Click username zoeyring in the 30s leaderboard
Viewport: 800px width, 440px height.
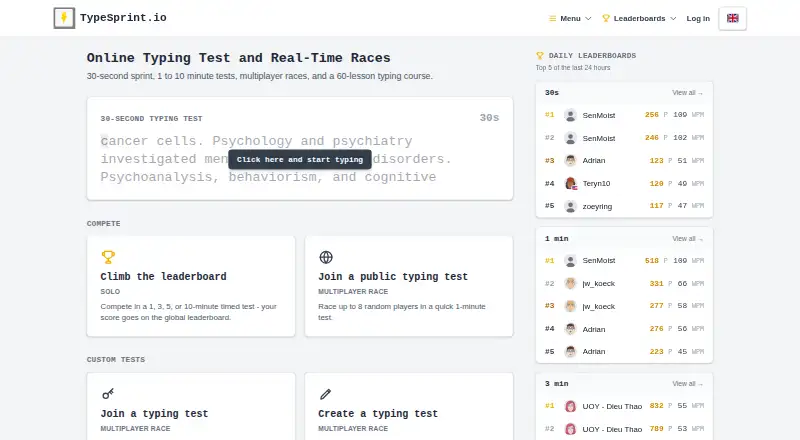tap(597, 207)
